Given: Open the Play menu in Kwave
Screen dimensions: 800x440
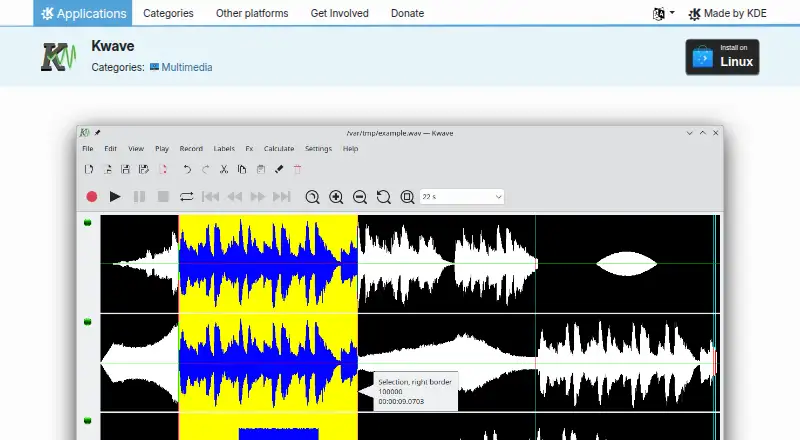Looking at the screenshot, I should 162,149.
